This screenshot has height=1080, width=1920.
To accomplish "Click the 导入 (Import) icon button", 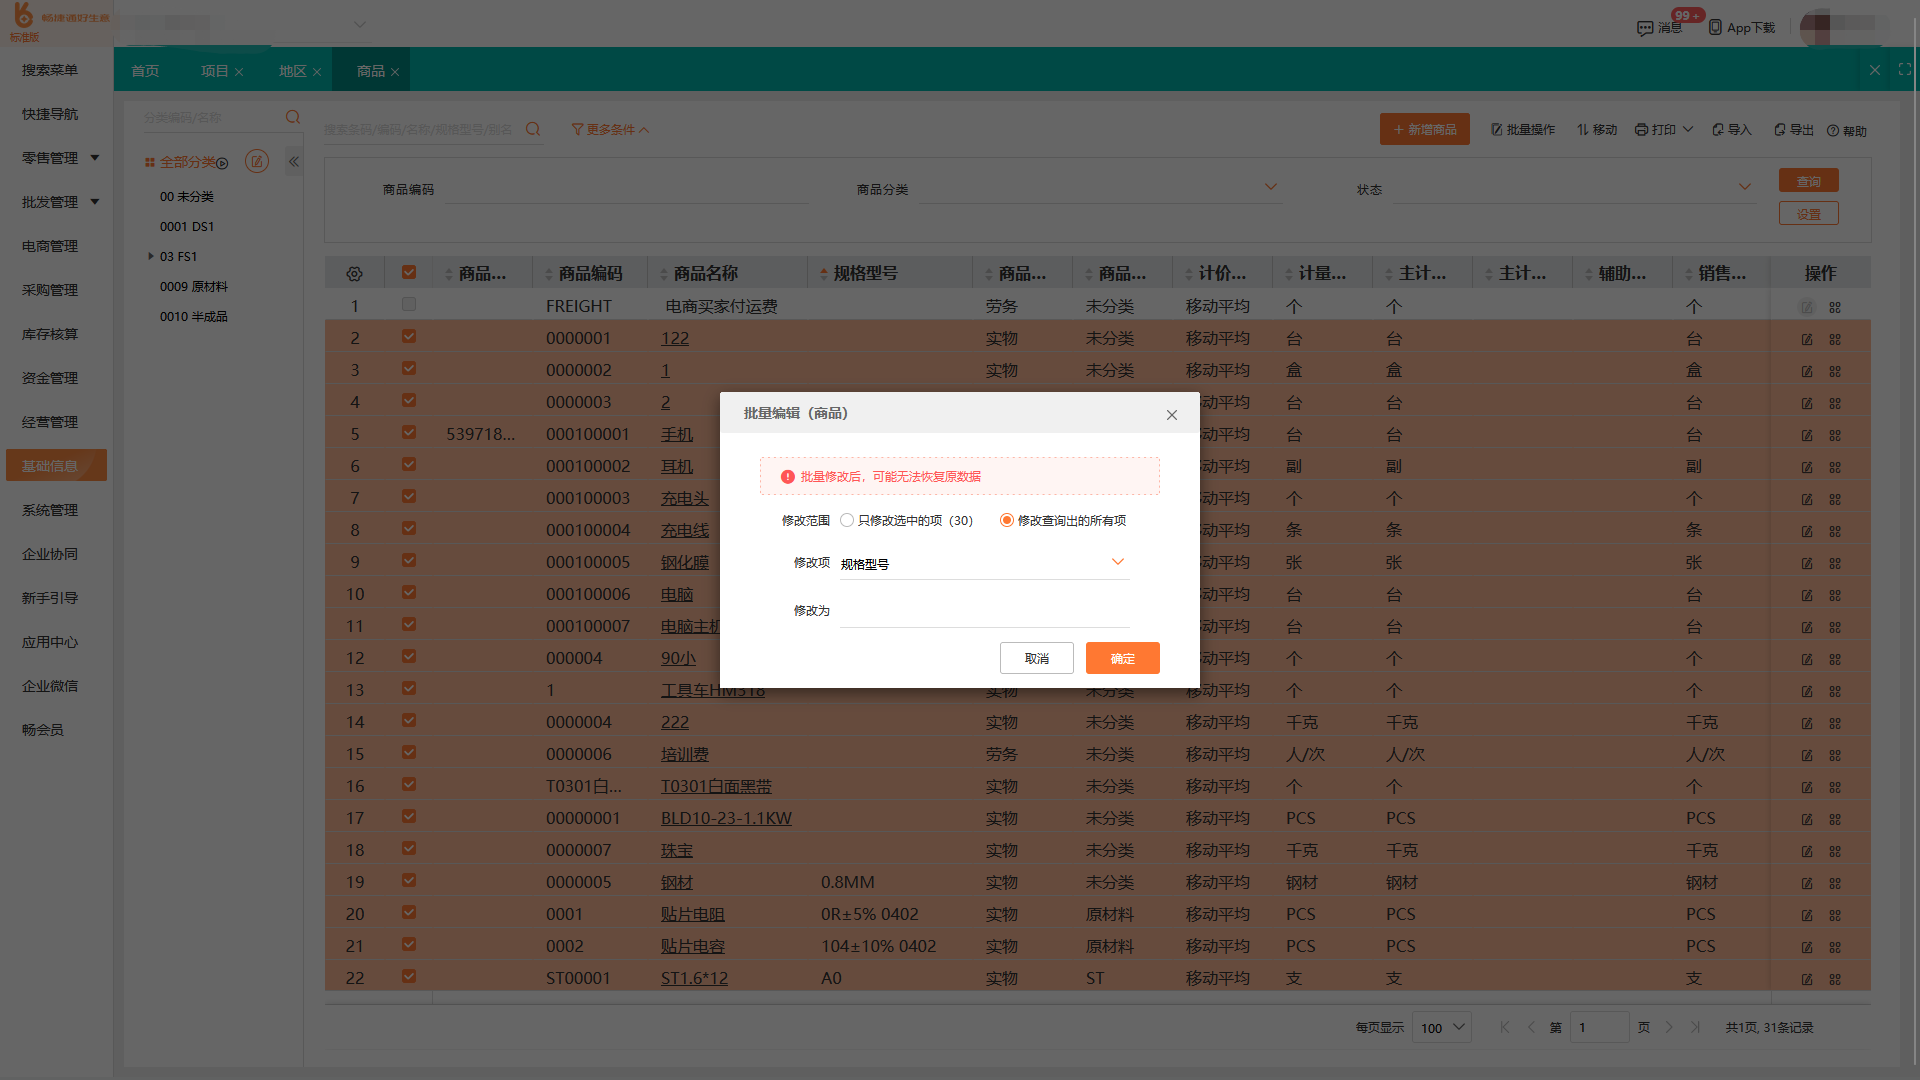I will (1729, 129).
